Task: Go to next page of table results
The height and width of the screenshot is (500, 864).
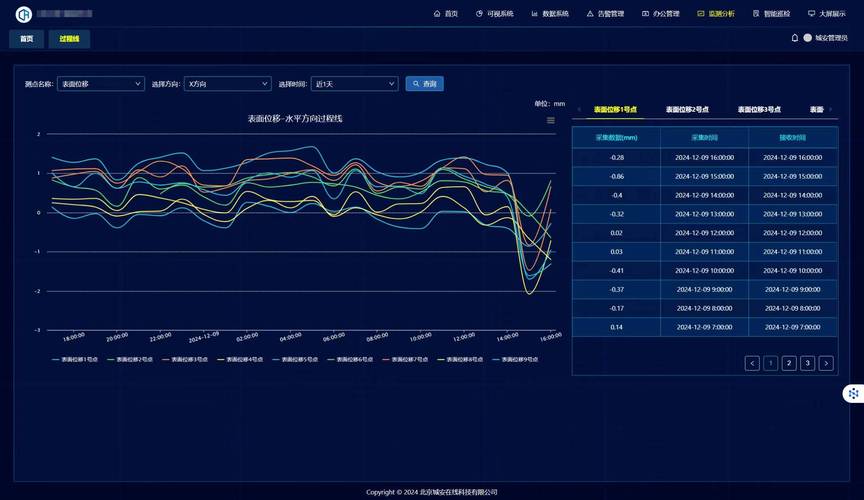Action: [826, 363]
